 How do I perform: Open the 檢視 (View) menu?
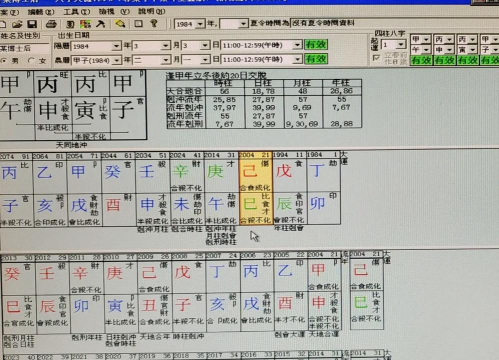tap(114, 11)
